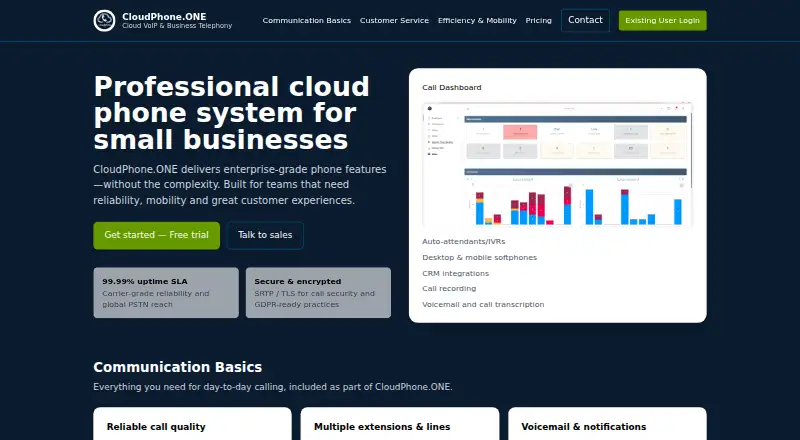Click the 'CloudPhone.ONE delivers enterprise-grade' hero paragraph
Screen dimensions: 800x440
click(x=240, y=185)
